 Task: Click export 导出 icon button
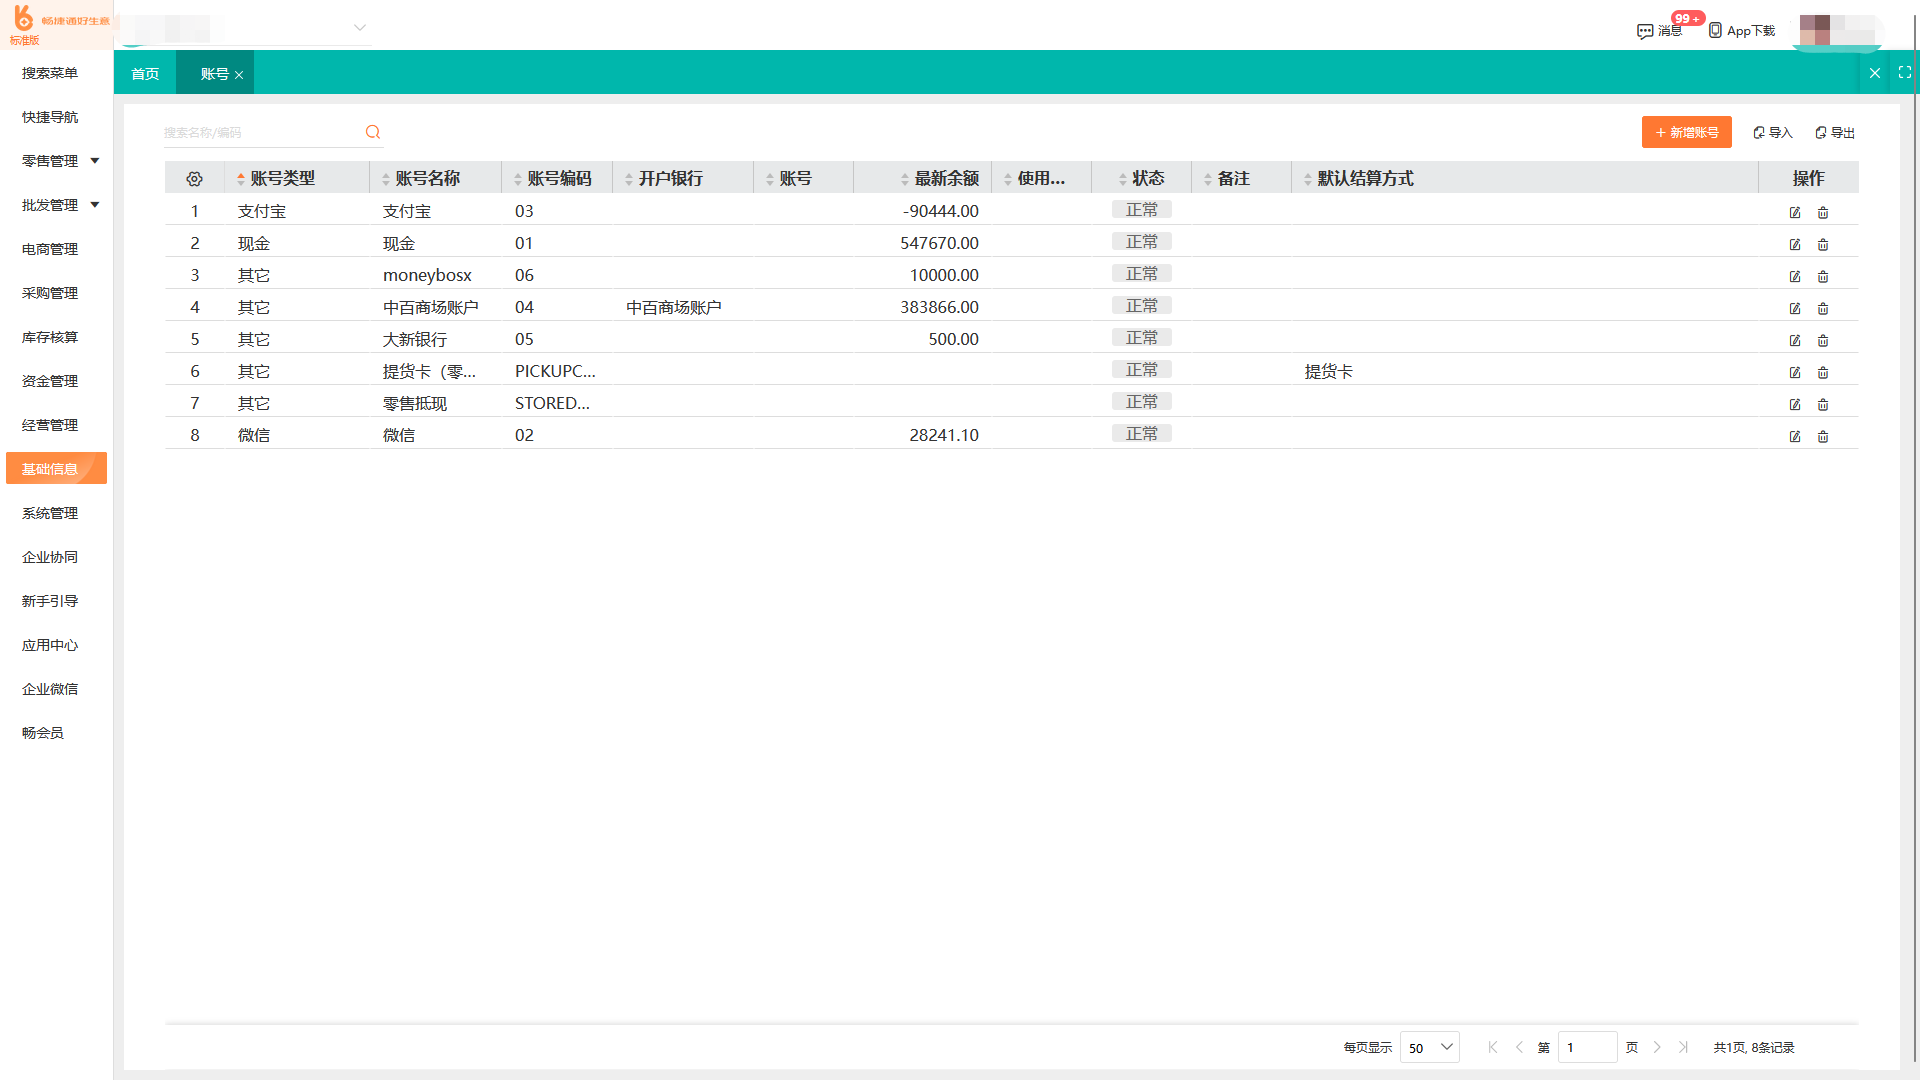pos(1837,132)
